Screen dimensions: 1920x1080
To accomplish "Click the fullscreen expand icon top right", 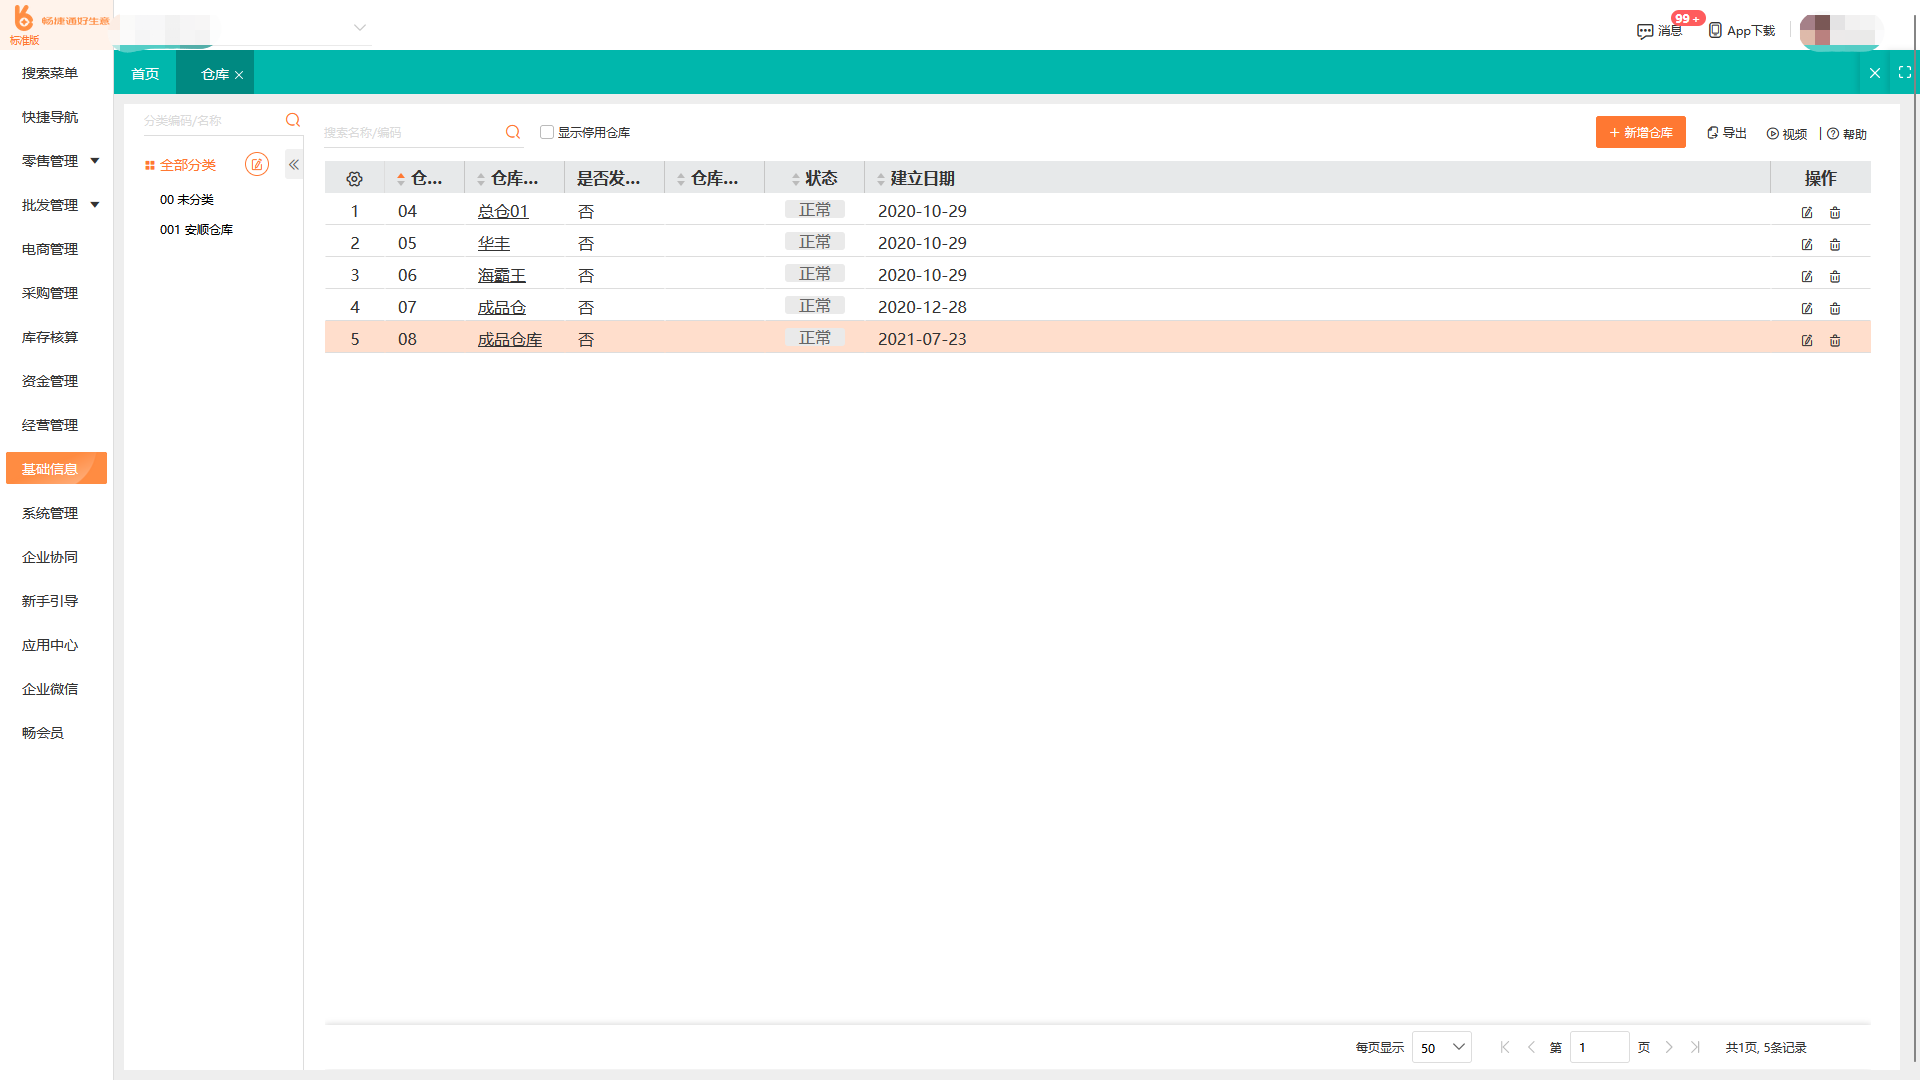I will tap(1904, 73).
